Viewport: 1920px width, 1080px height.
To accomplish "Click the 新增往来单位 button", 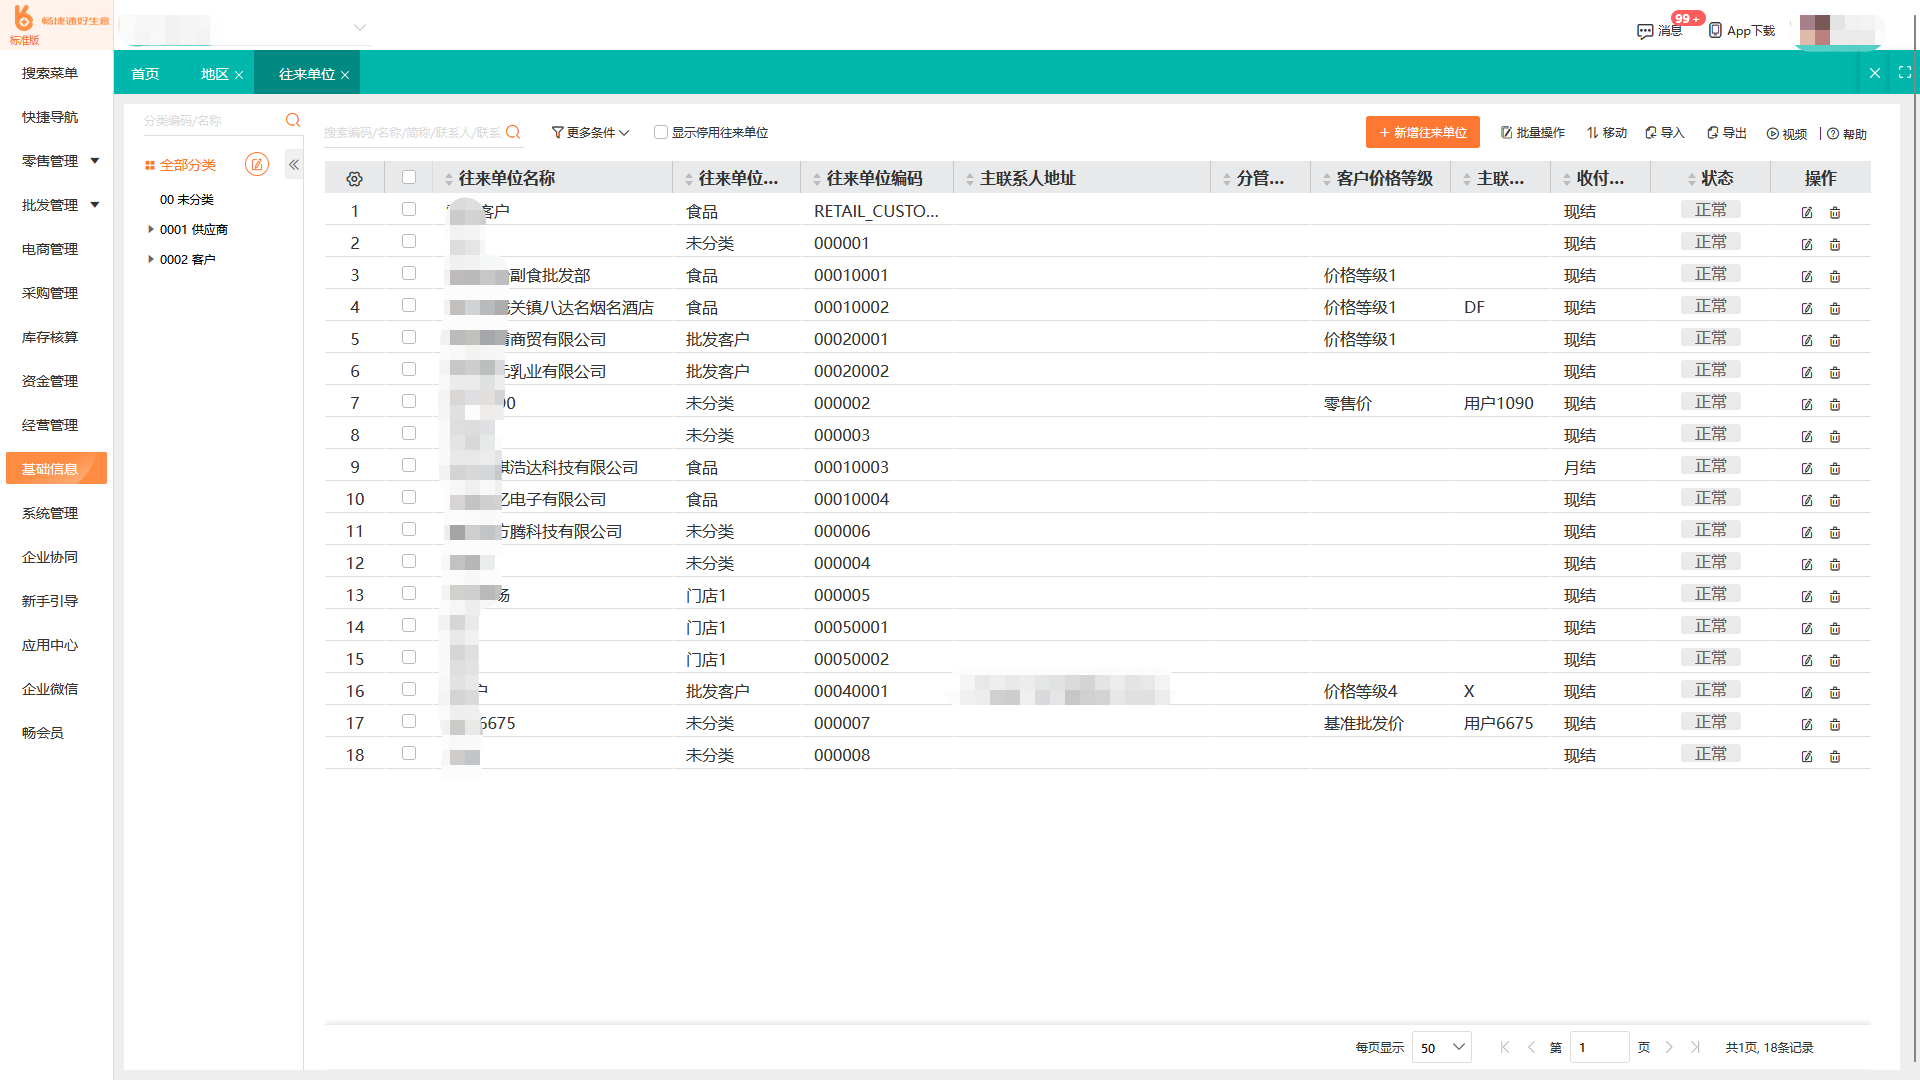I will click(x=1425, y=131).
